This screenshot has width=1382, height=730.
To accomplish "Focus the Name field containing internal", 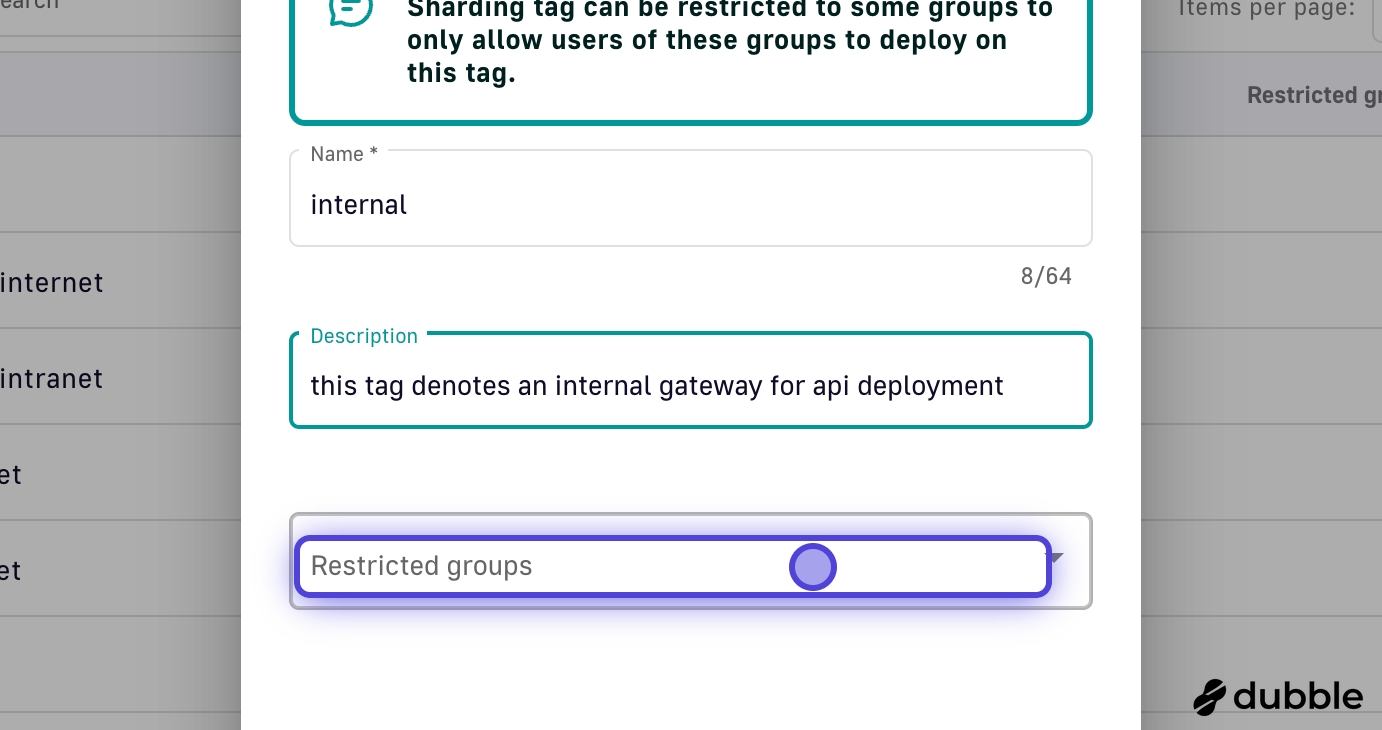I will 690,205.
